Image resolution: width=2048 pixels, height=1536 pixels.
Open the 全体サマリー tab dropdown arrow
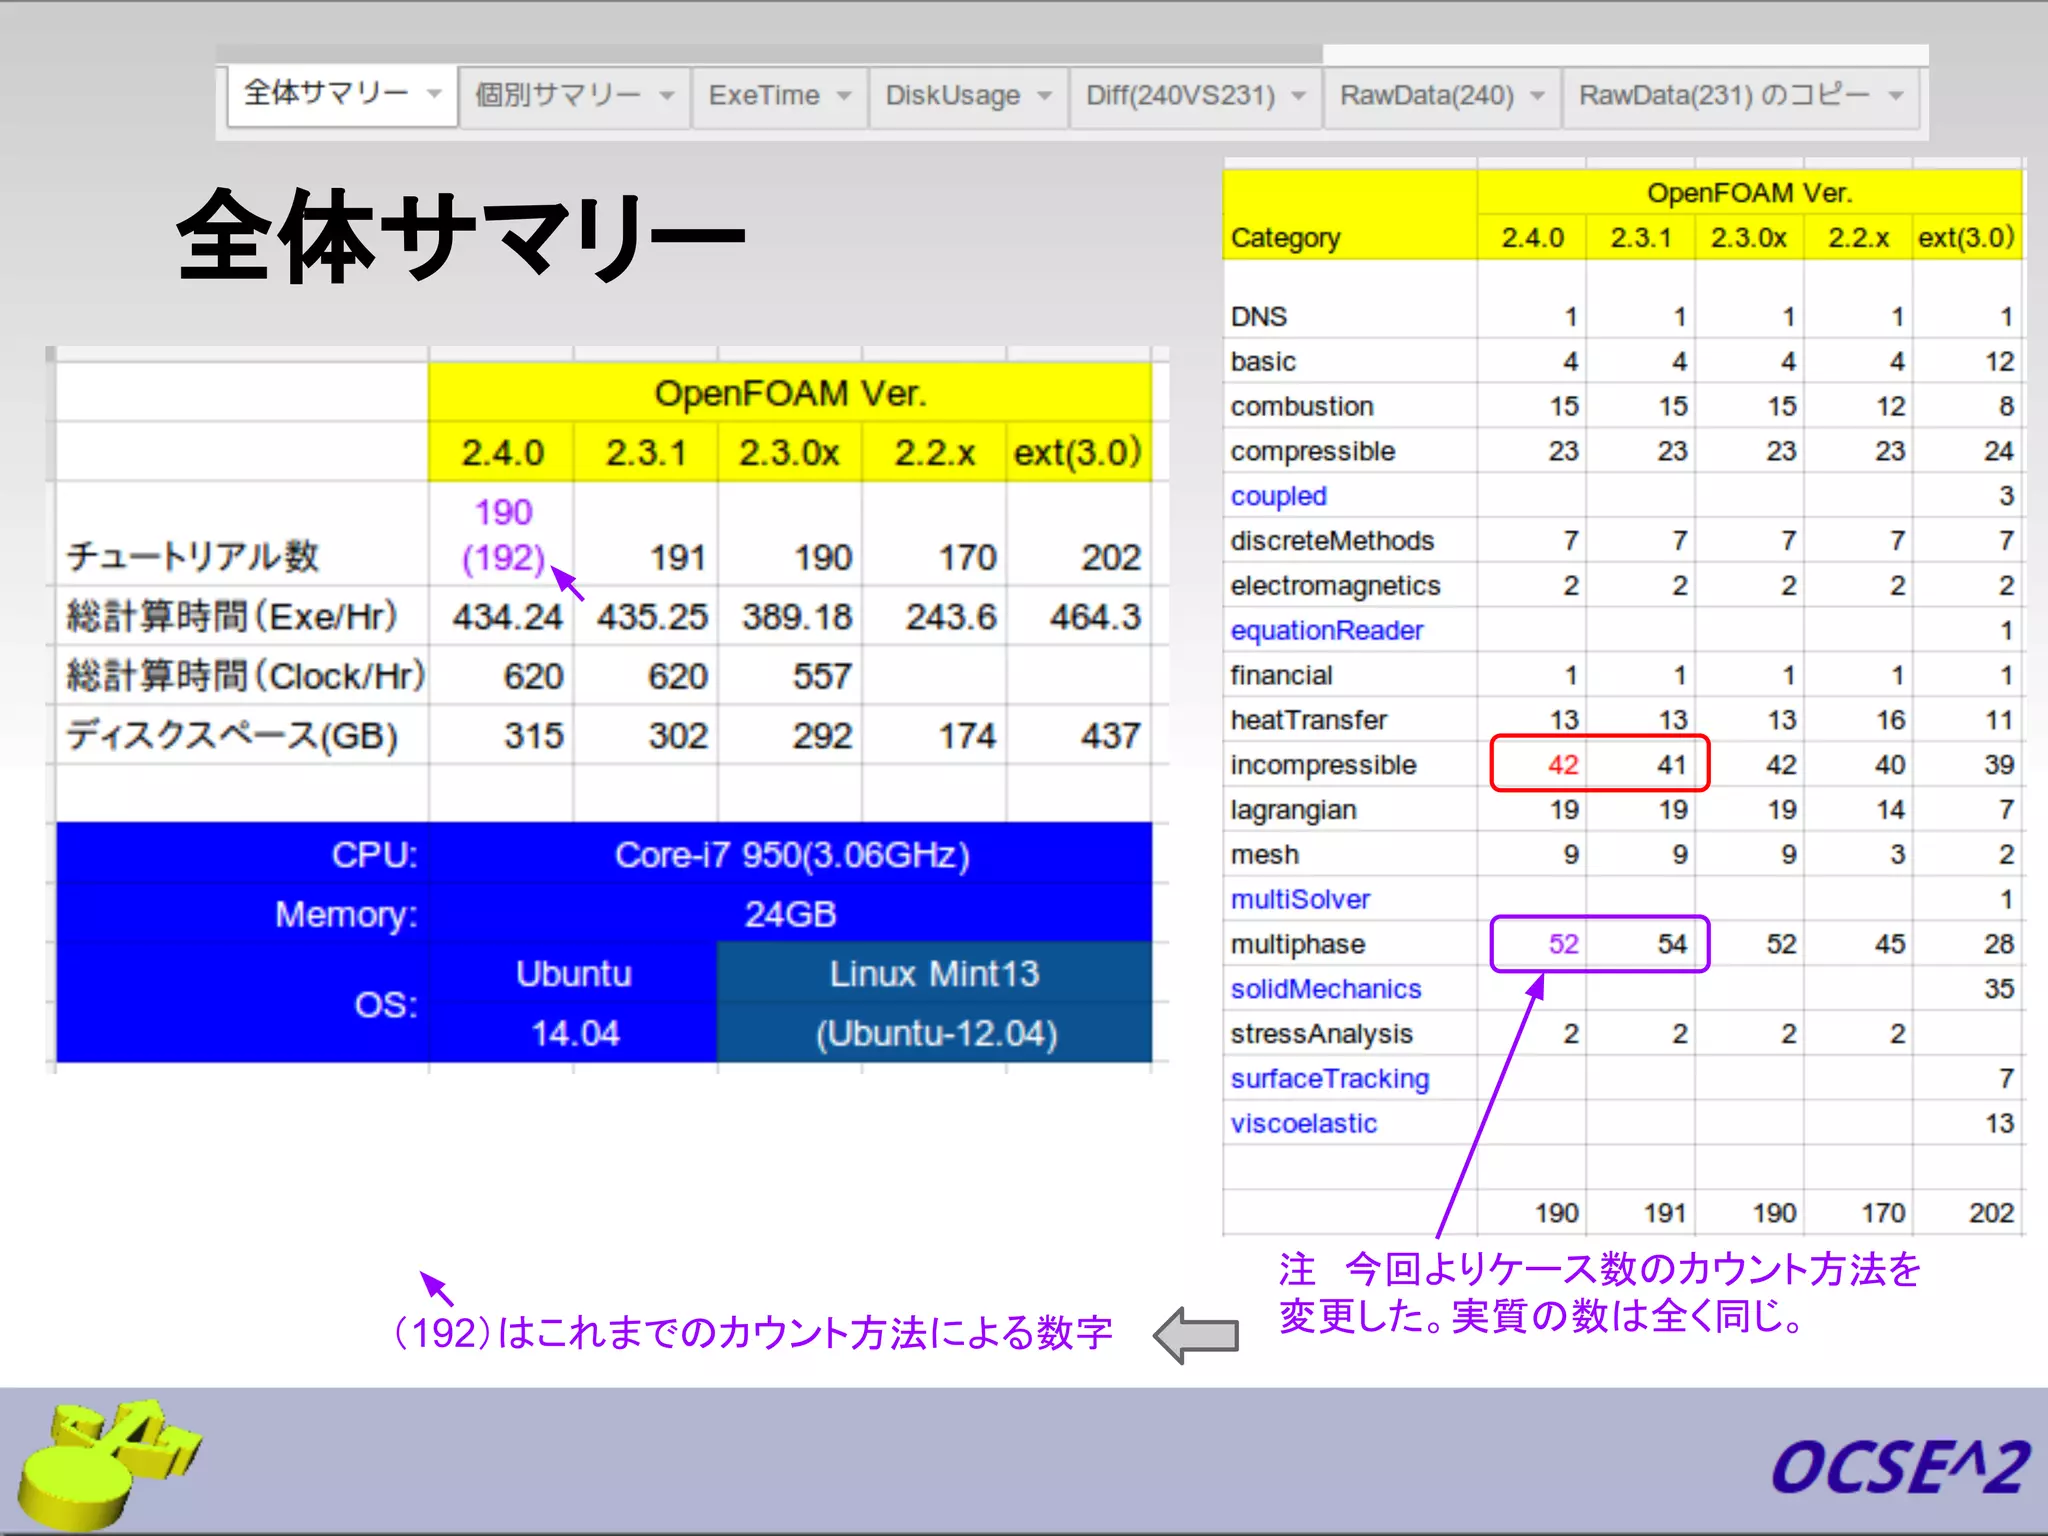tap(434, 95)
